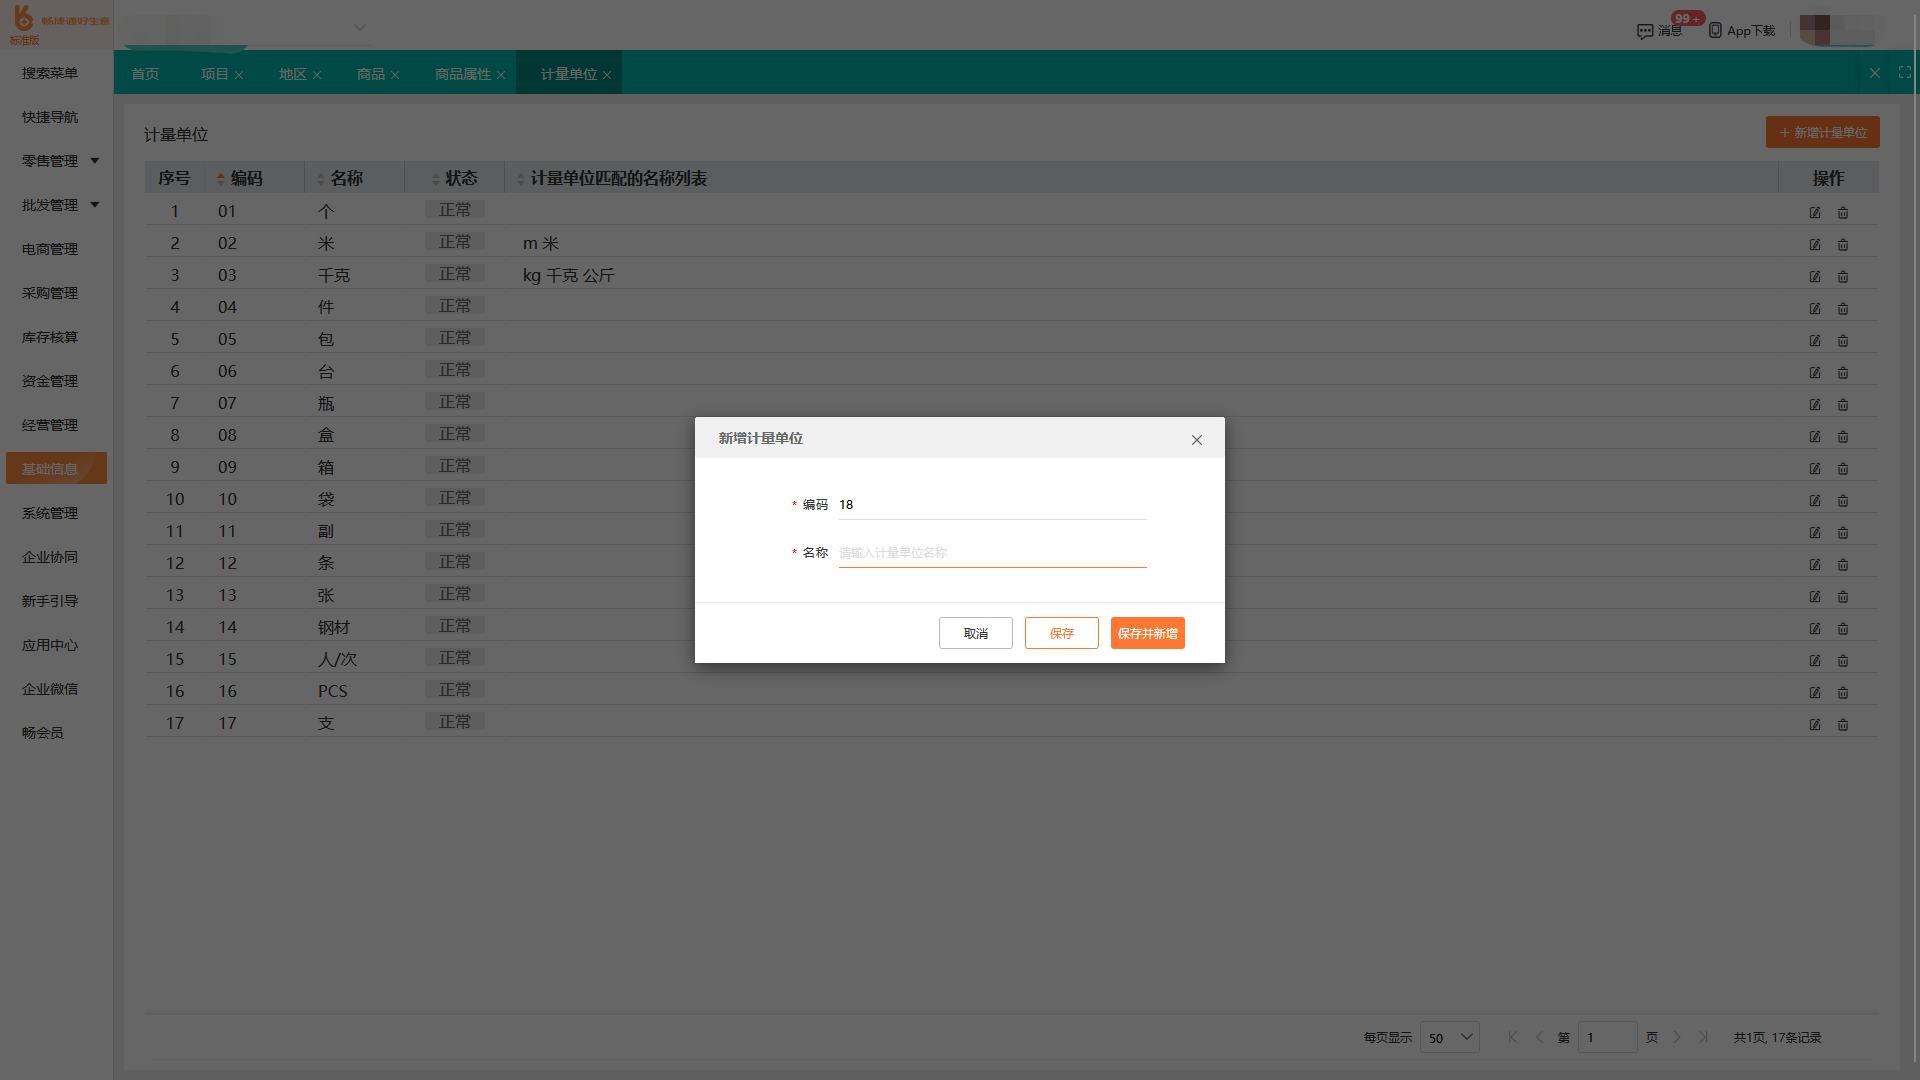Click the delete icon for row 2

click(x=1844, y=244)
